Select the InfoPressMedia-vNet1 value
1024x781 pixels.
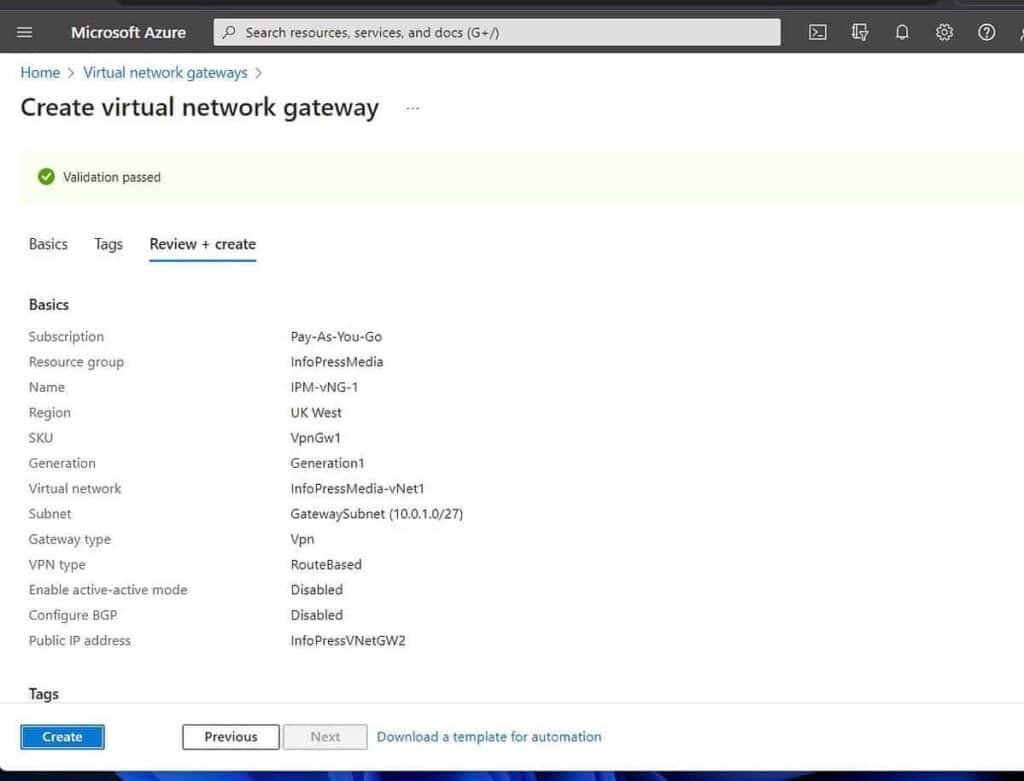[x=357, y=488]
